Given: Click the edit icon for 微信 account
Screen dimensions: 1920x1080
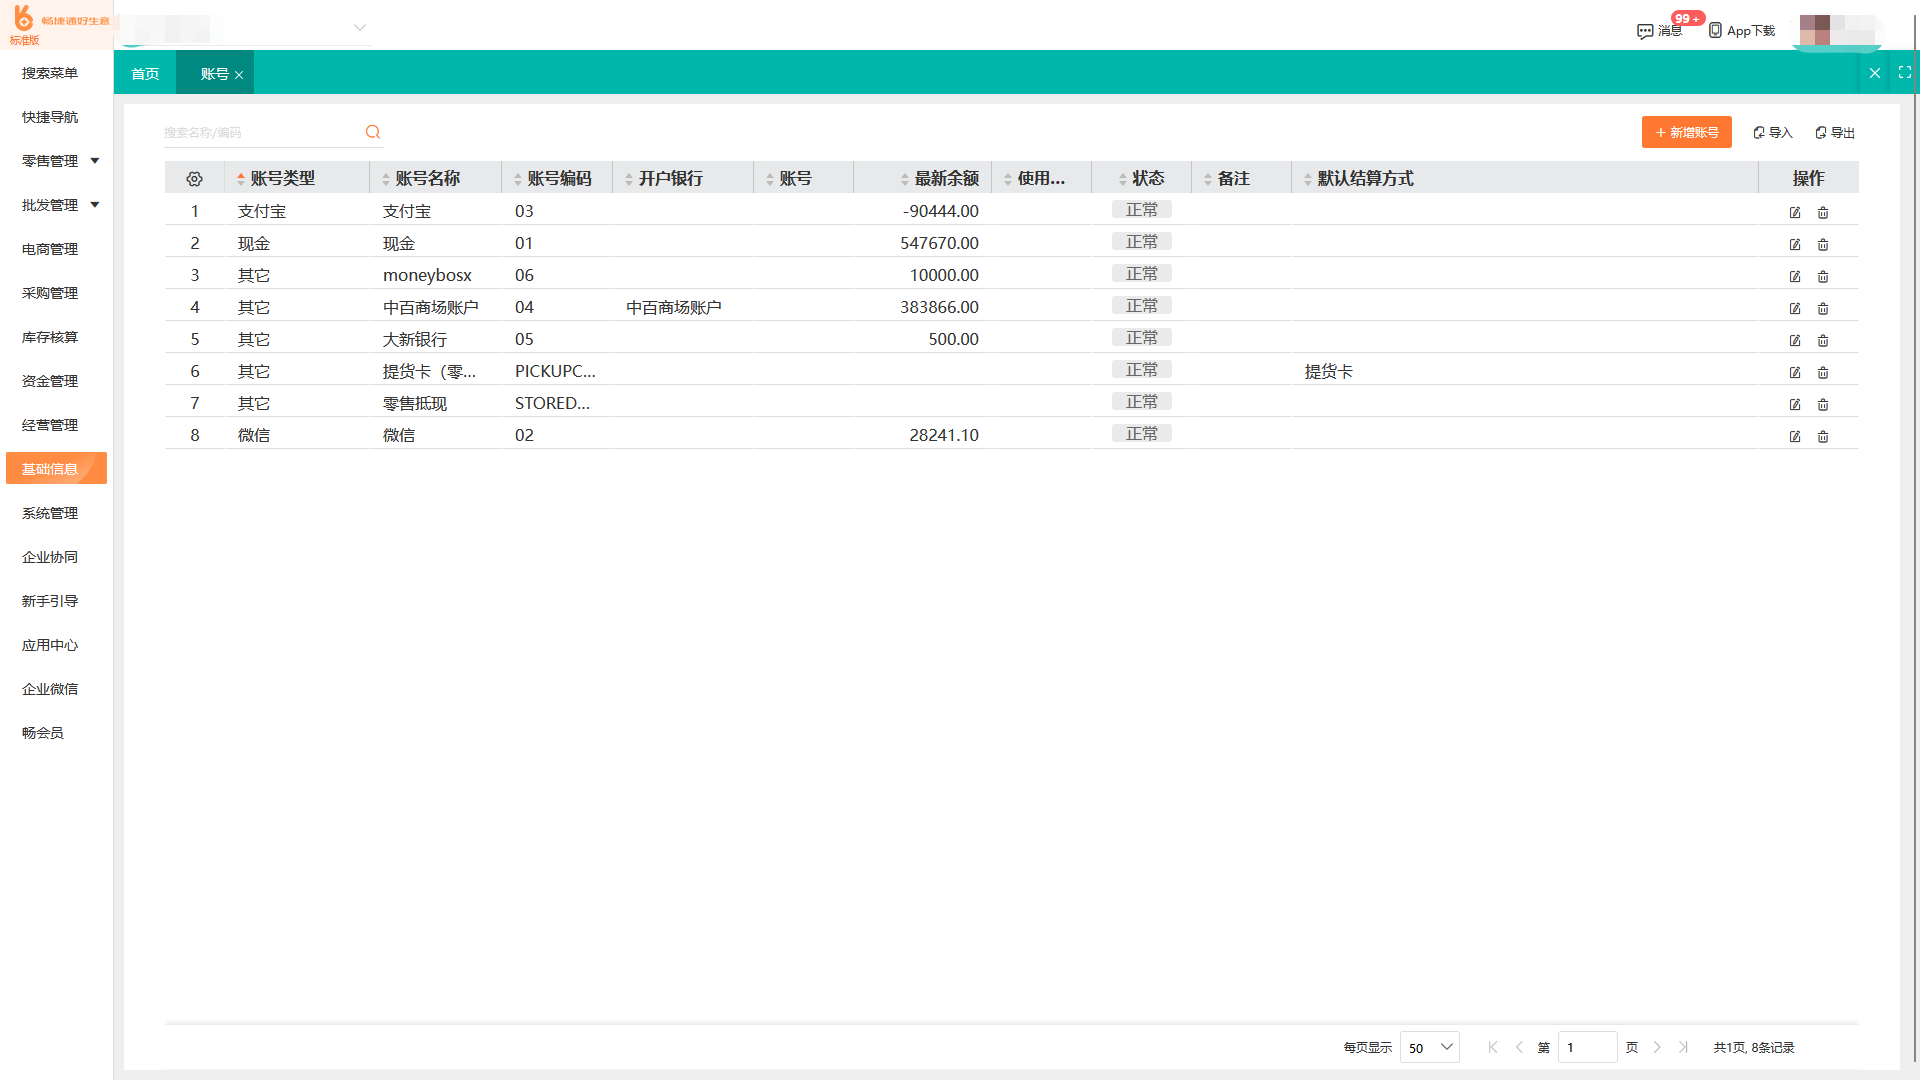Looking at the screenshot, I should [x=1795, y=434].
